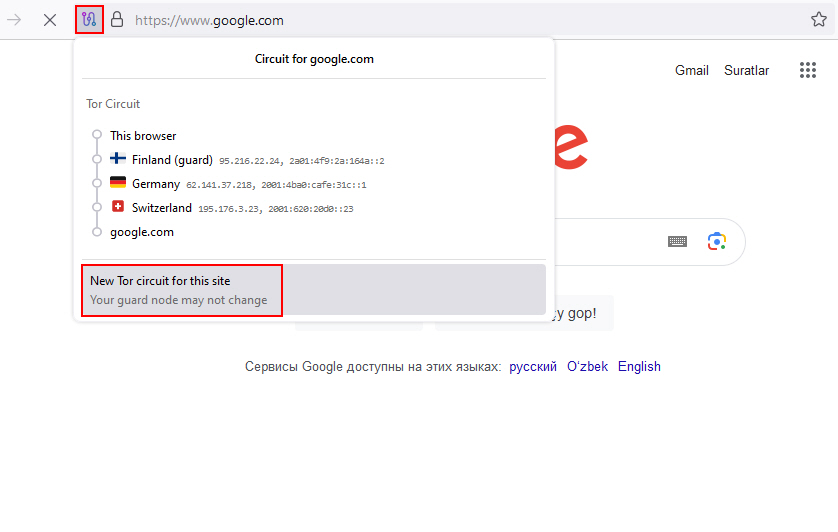
Task: Search by image with Google Lens icon
Action: (x=717, y=242)
